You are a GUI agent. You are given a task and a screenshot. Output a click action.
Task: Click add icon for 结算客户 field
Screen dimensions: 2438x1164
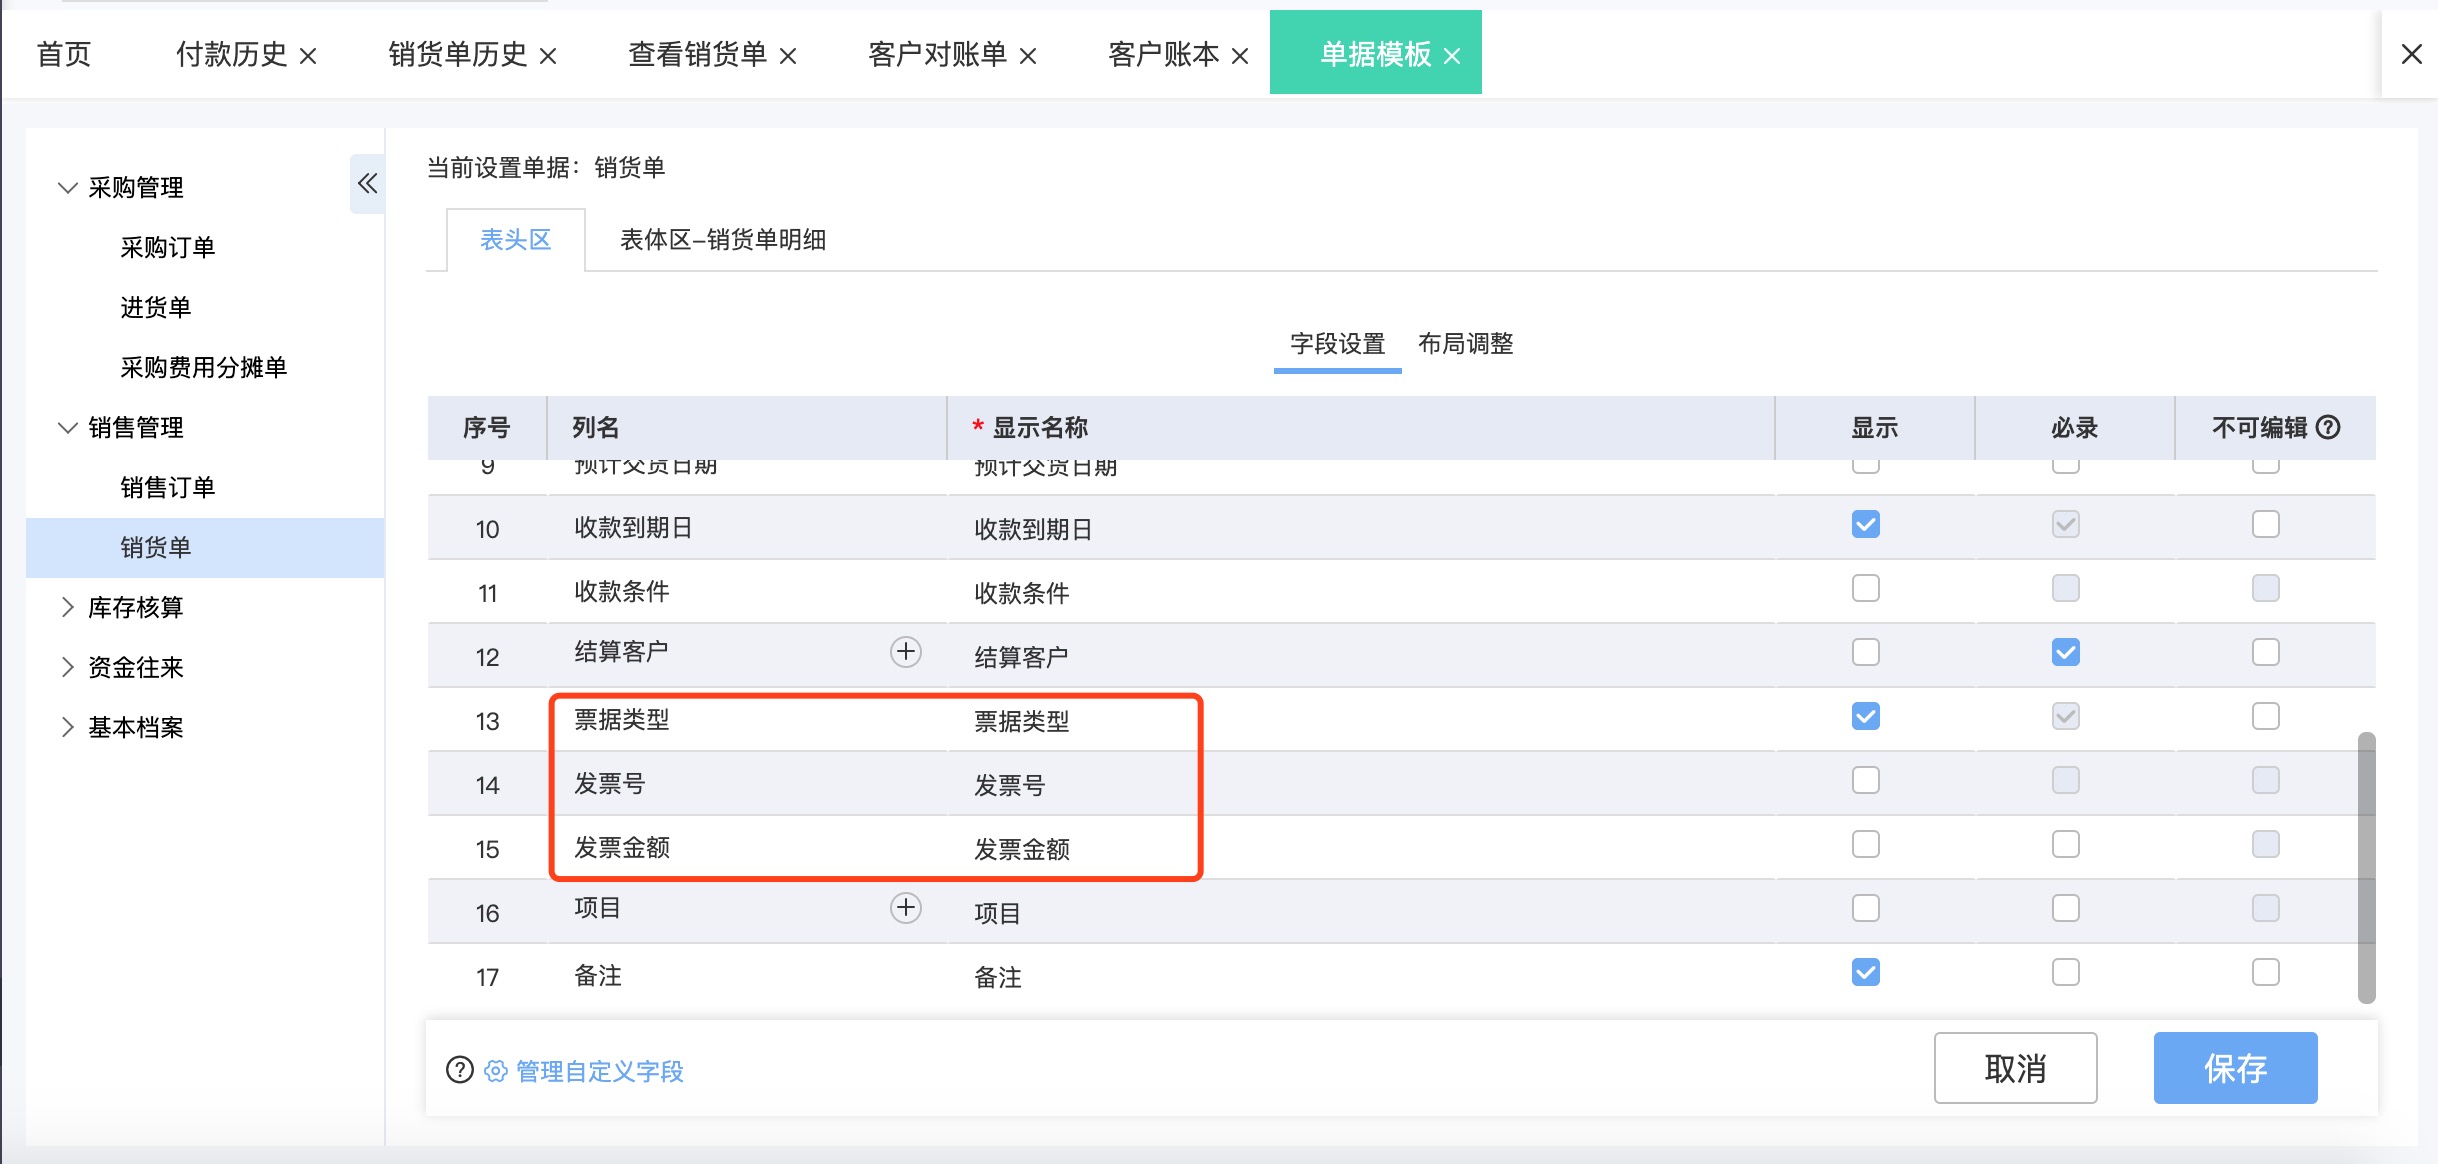click(x=905, y=651)
